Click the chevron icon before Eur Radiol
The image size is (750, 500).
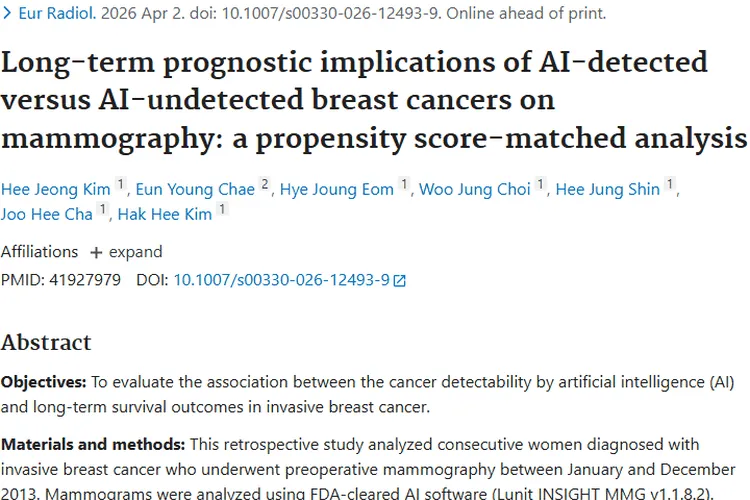coord(7,13)
